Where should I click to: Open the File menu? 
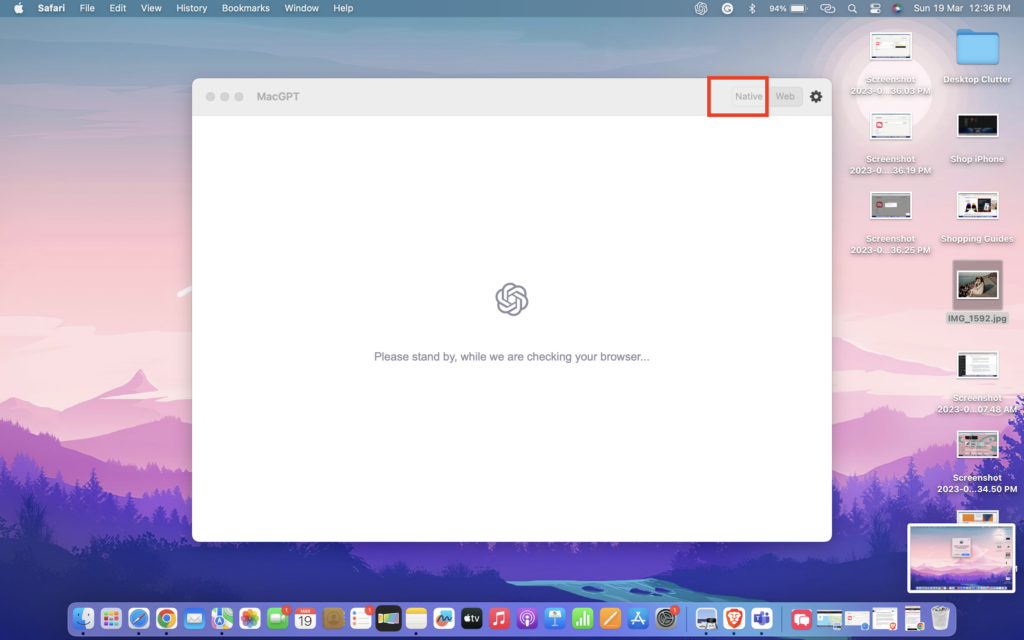tap(87, 8)
